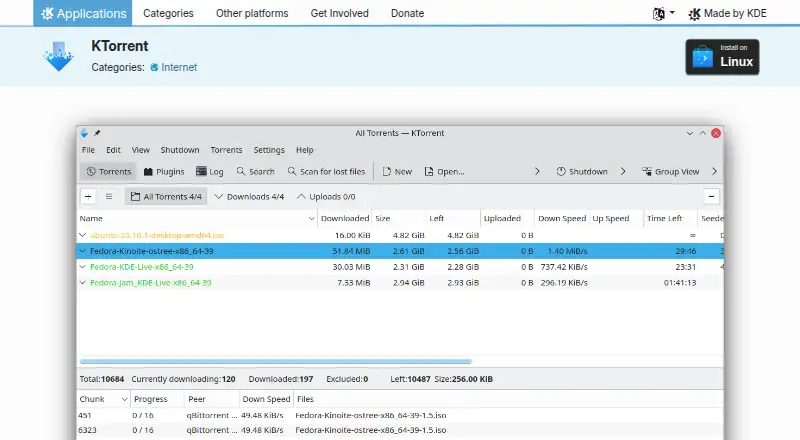This screenshot has width=800, height=440.
Task: Click the Search toolbar icon
Action: [241, 172]
